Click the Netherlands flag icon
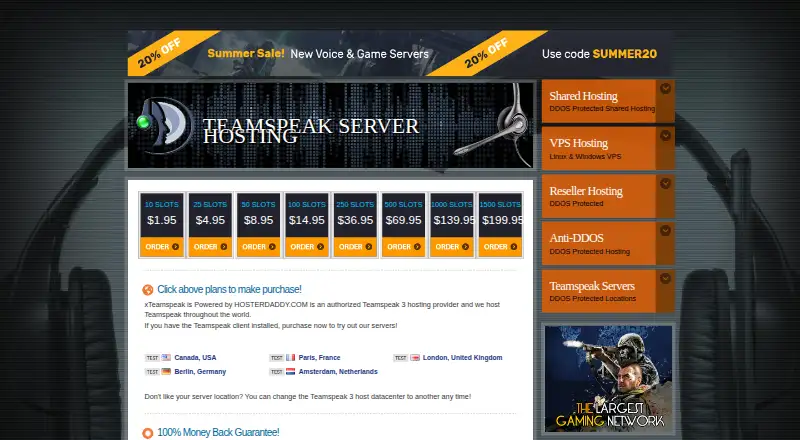Viewport: 800px width, 440px height. [x=291, y=372]
